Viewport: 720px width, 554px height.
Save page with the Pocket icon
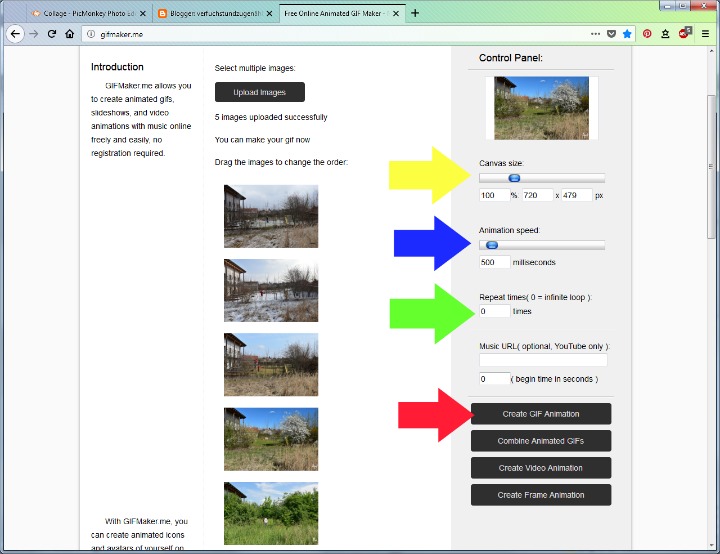[611, 33]
